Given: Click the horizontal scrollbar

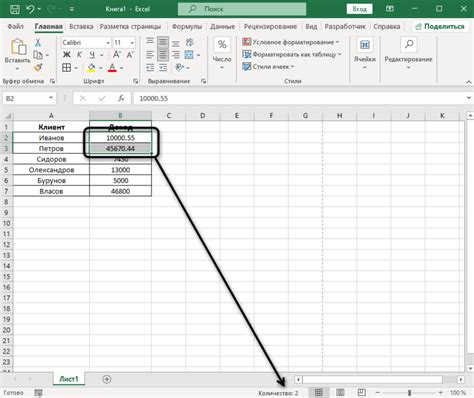Looking at the screenshot, I should pos(372,379).
